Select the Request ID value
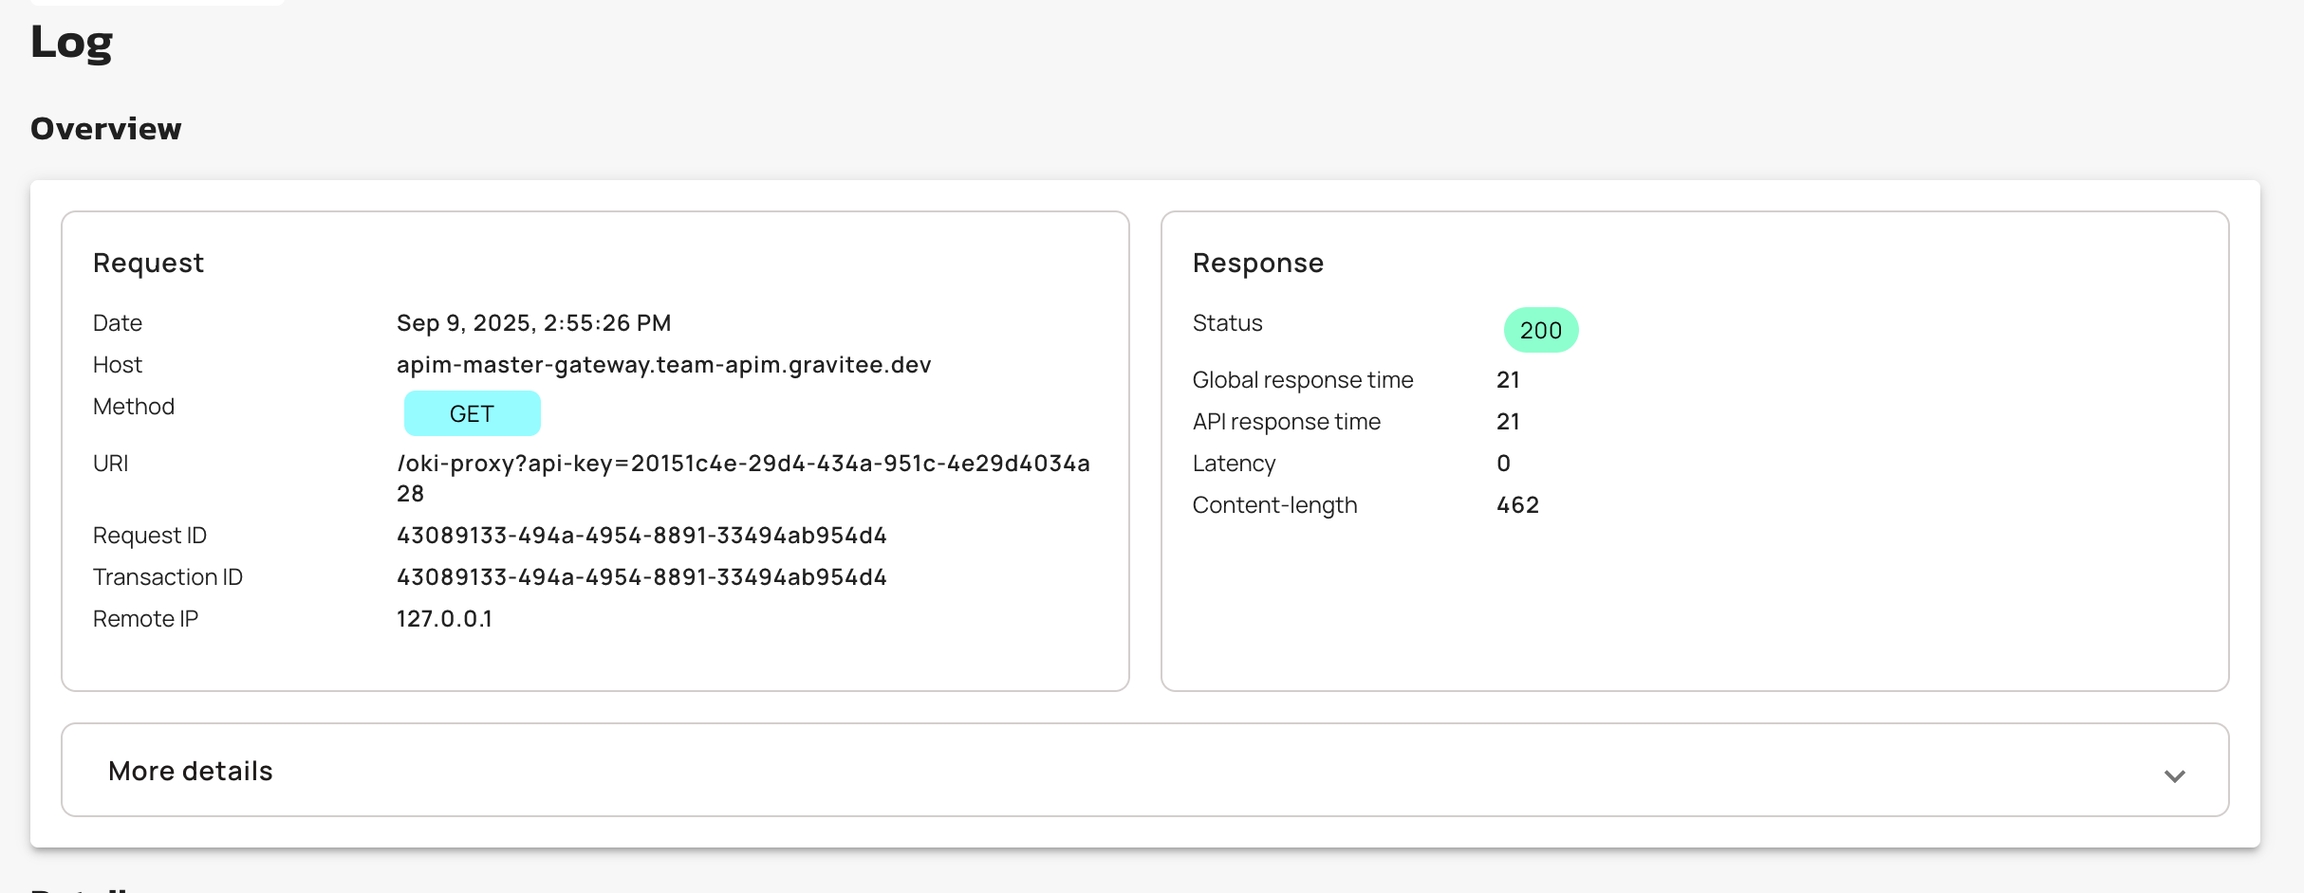Viewport: 2304px width, 893px height. [x=641, y=536]
